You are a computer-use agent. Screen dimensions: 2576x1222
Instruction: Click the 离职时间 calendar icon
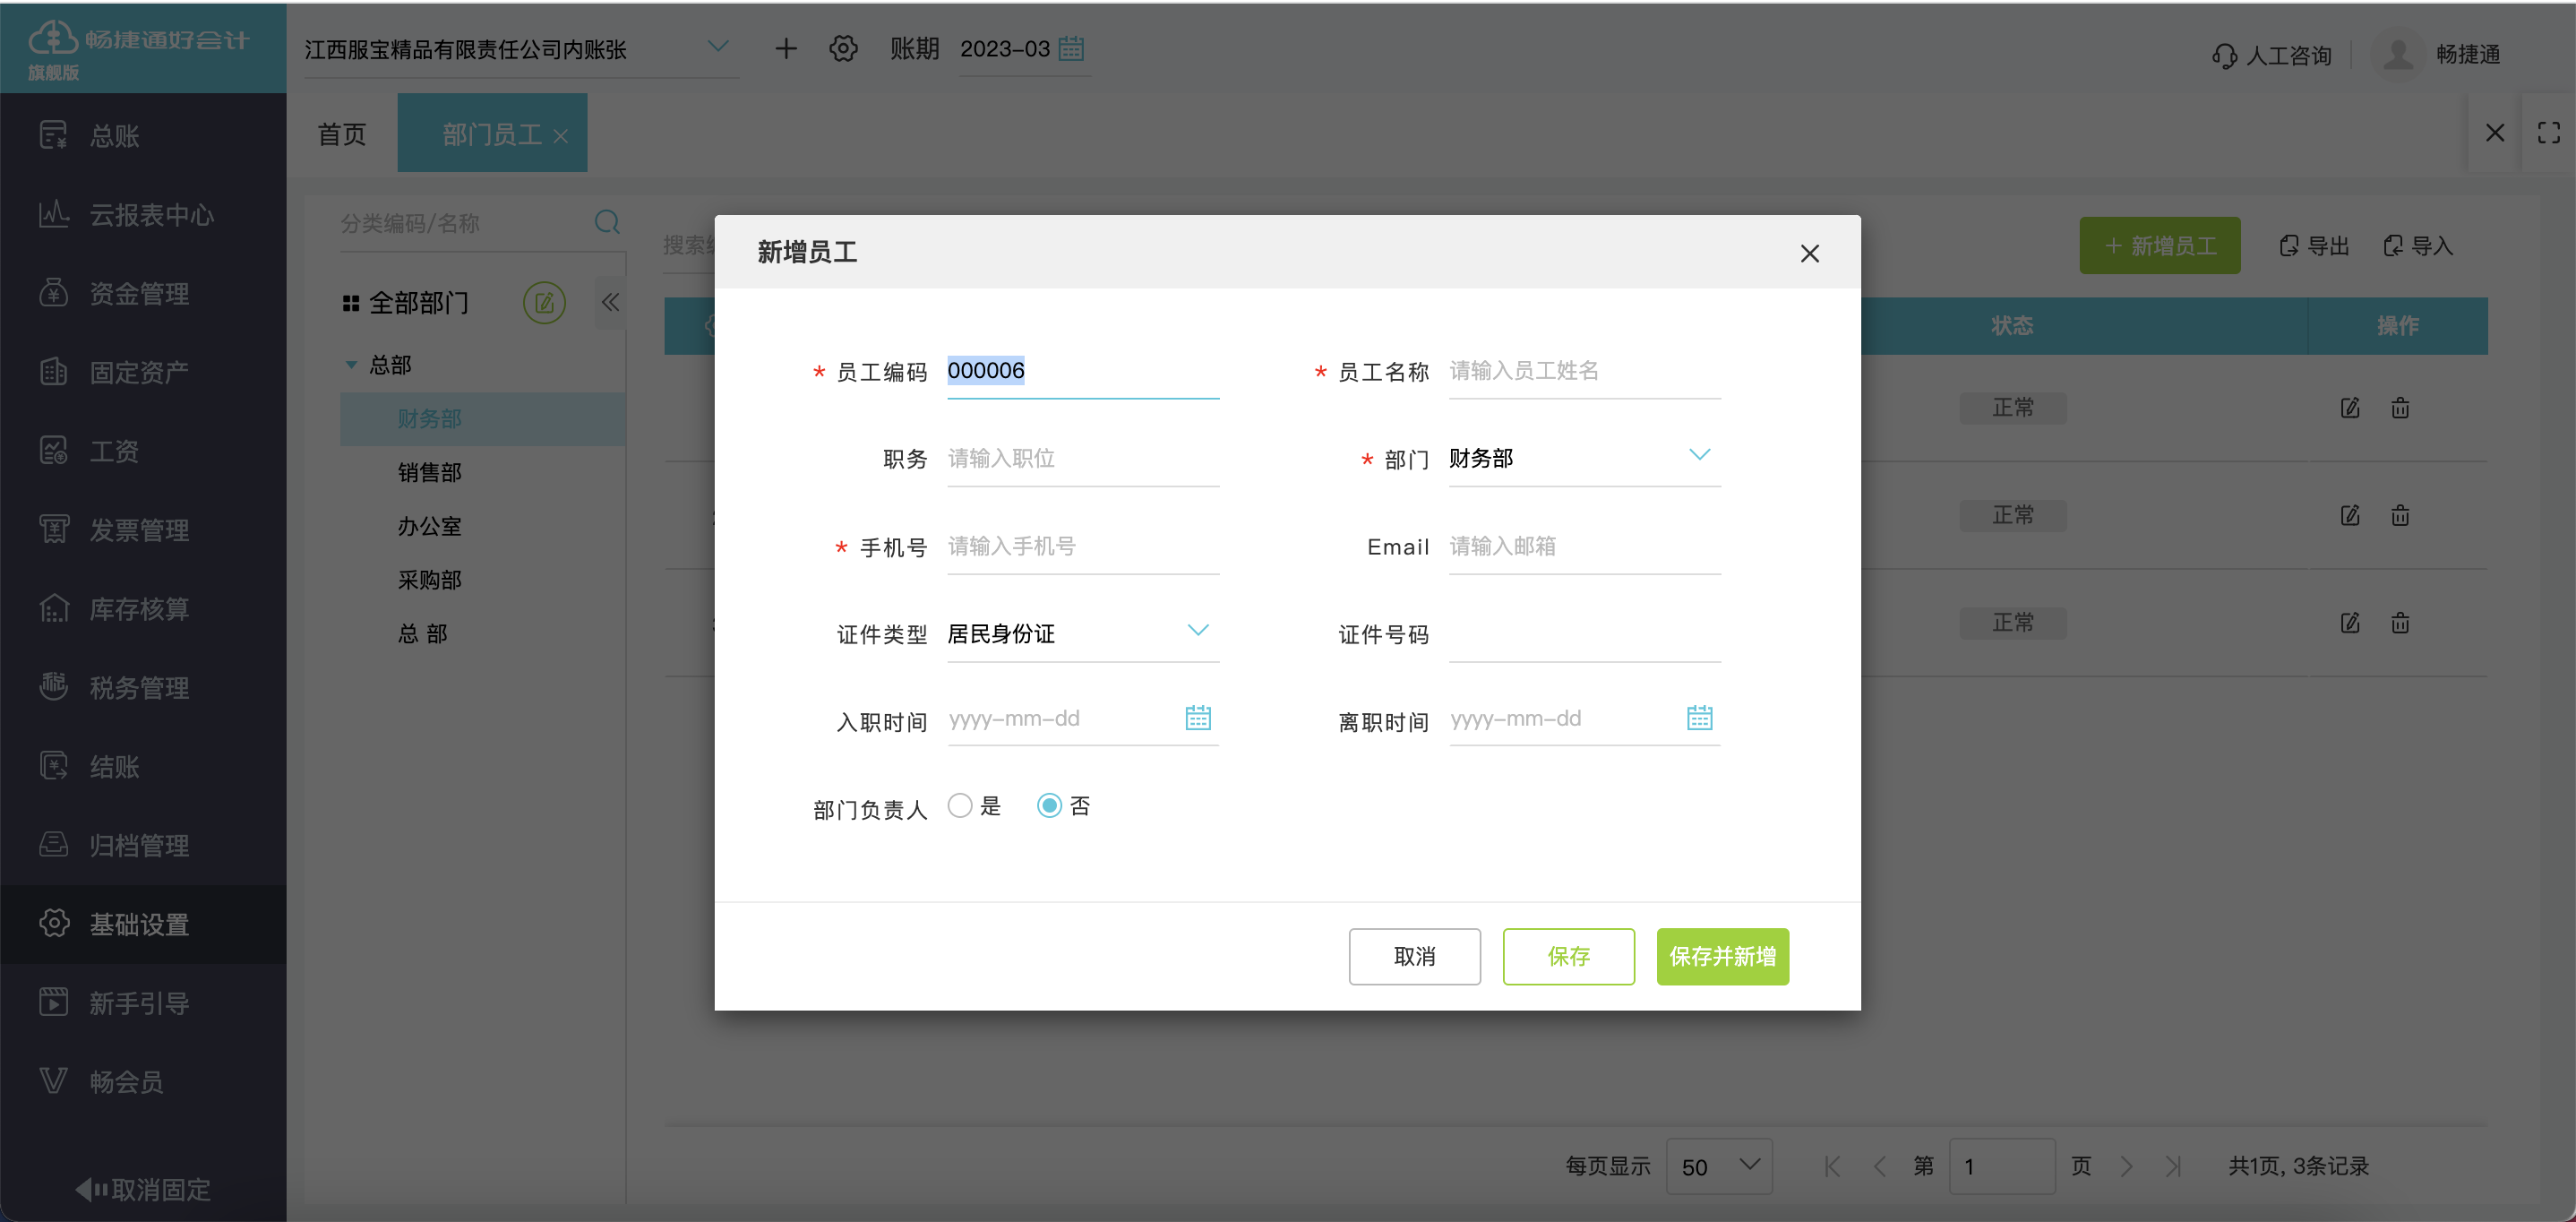point(1700,719)
